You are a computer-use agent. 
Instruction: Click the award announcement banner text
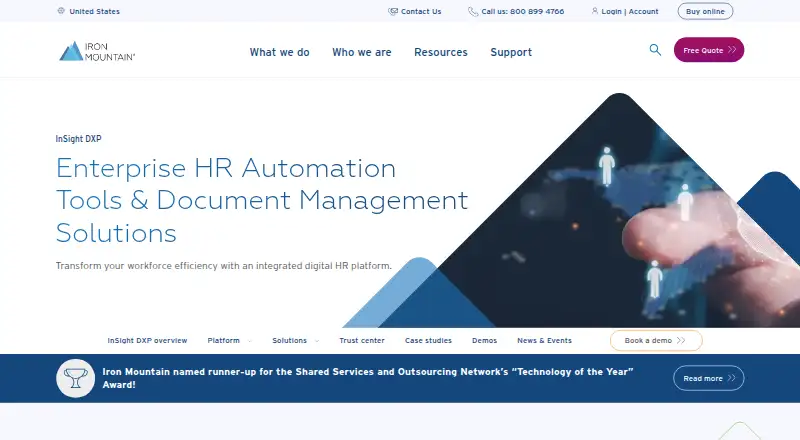coord(368,378)
